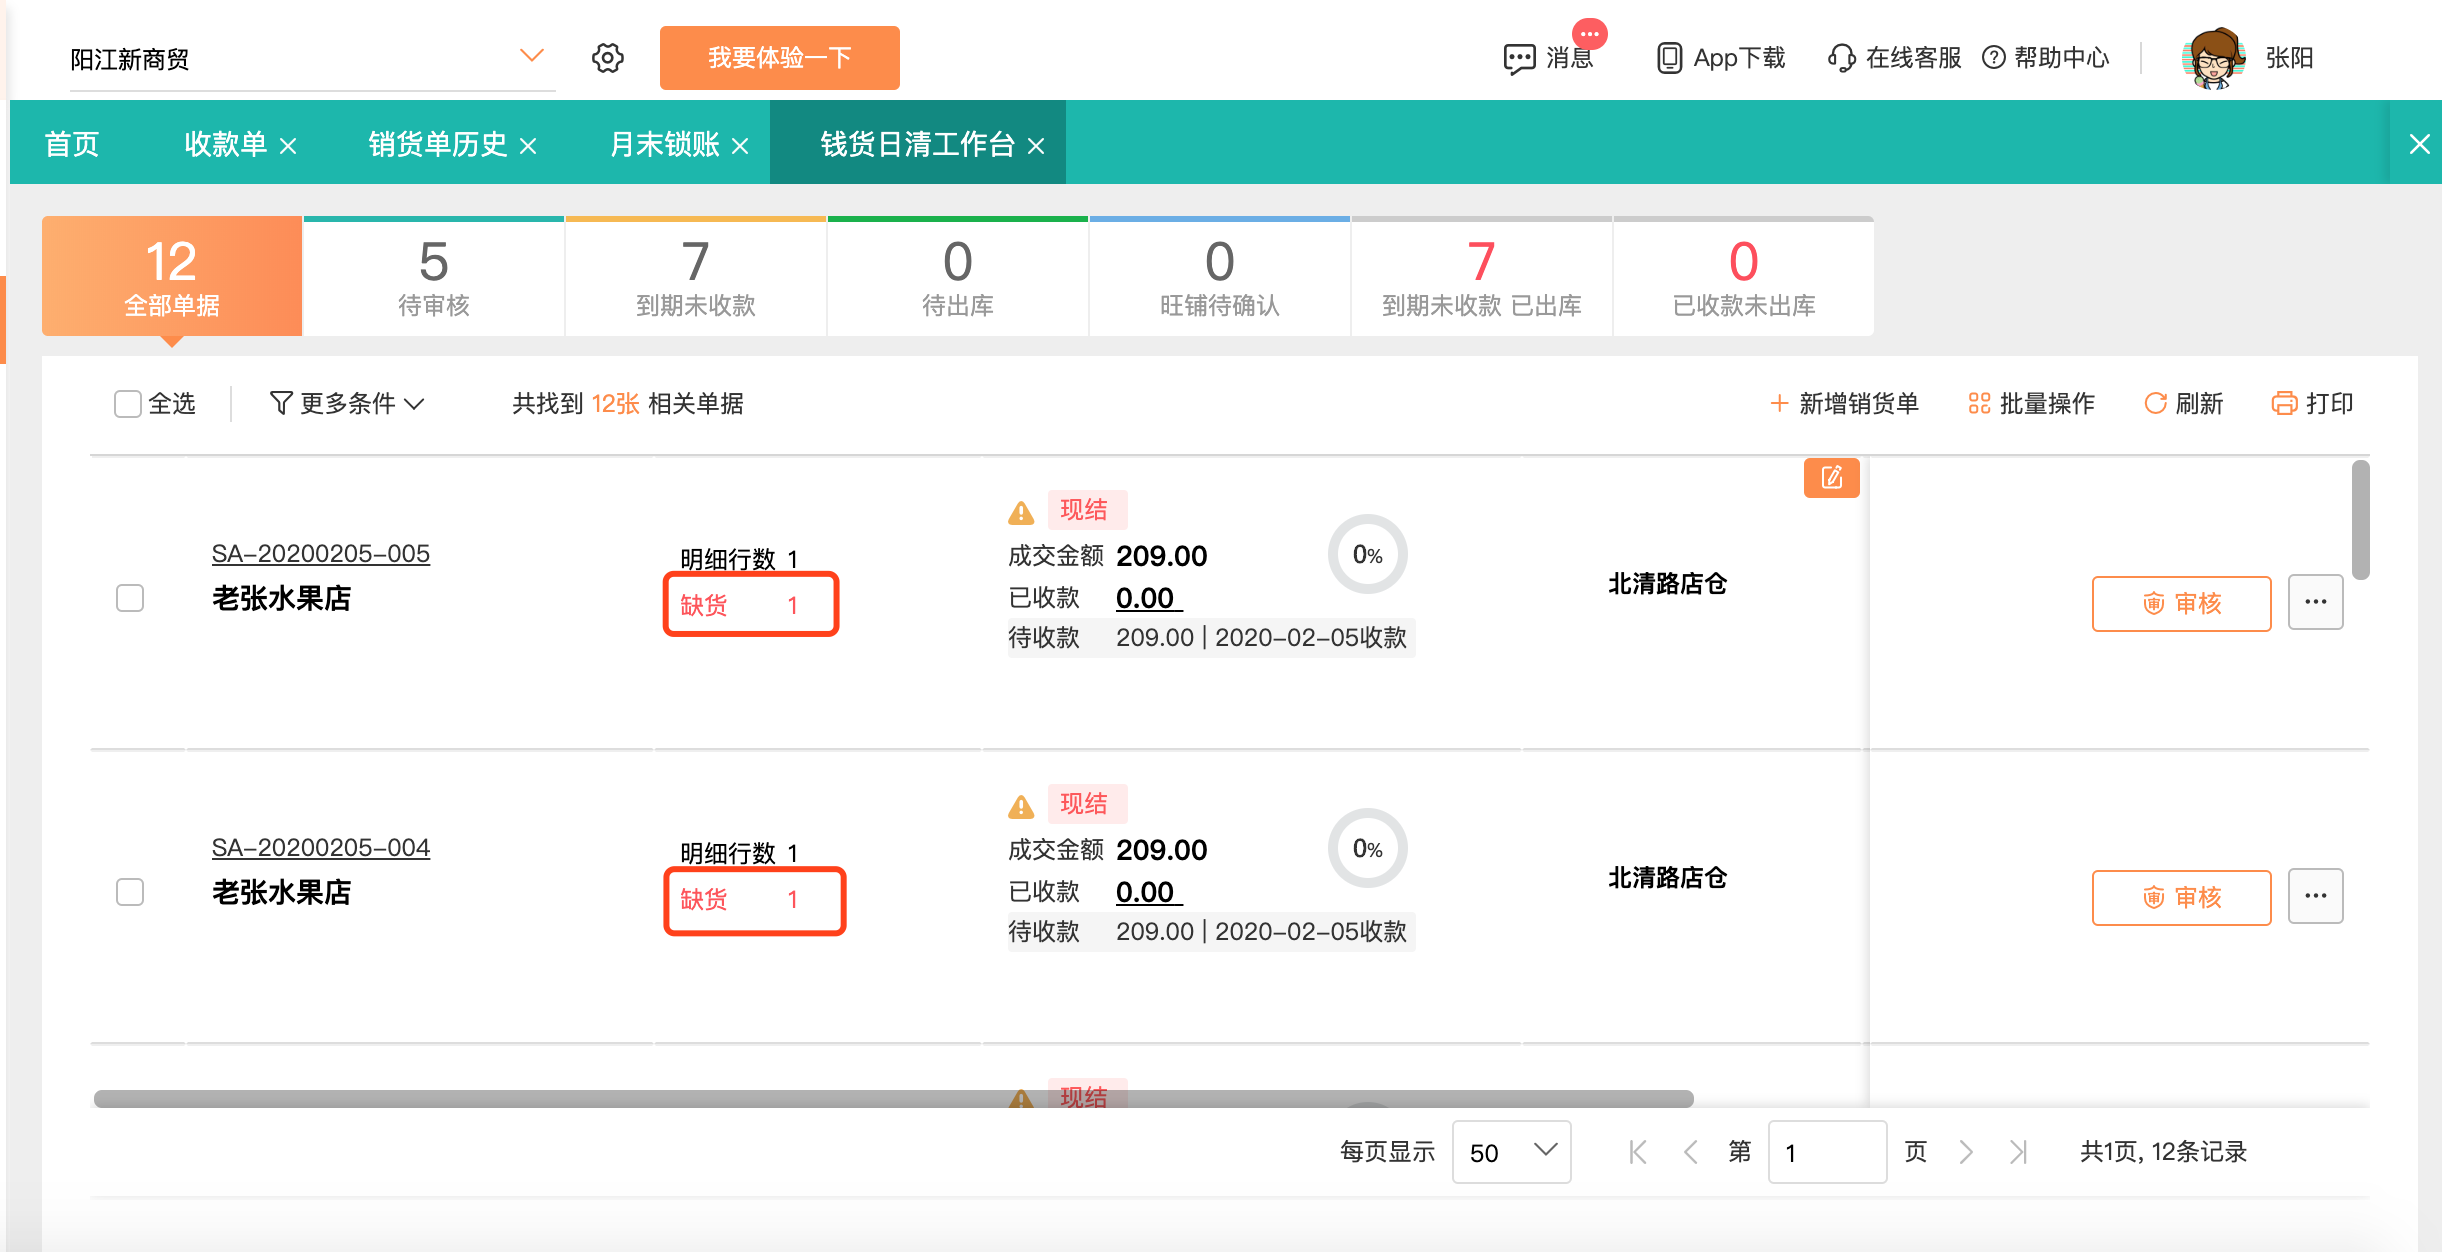Click the edit icon on SA-20200205-005 order
Image resolution: width=2442 pixels, height=1252 pixels.
pyautogui.click(x=1831, y=481)
